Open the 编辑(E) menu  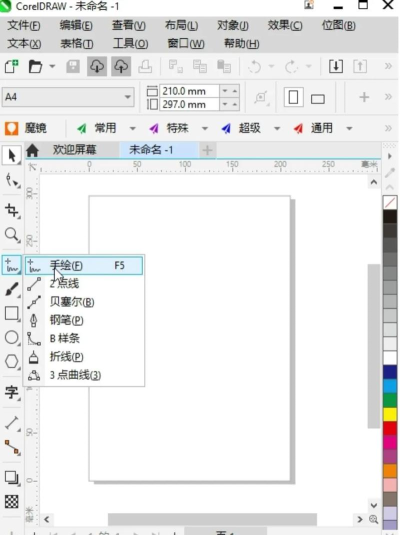point(76,26)
